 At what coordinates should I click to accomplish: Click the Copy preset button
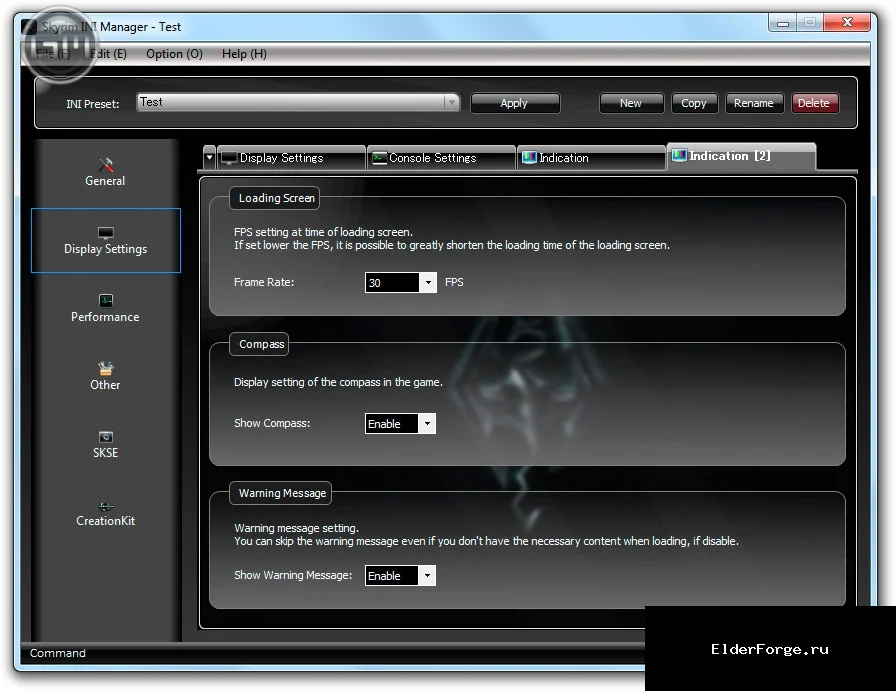click(694, 103)
